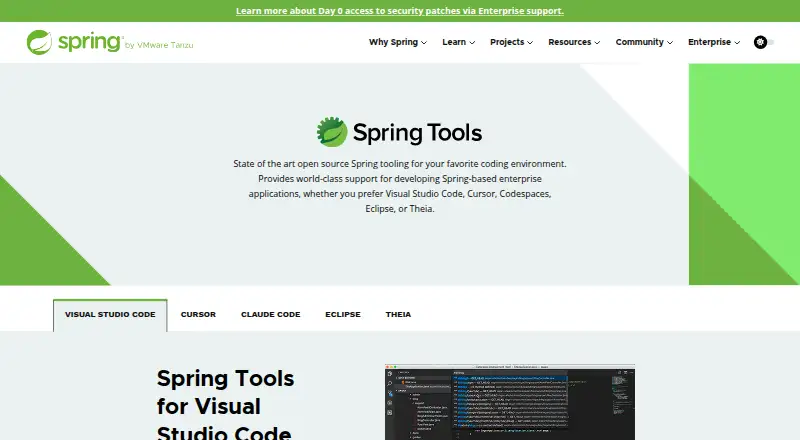Viewport: 800px width, 440px height.
Task: Switch to the Cursor tab
Action: [x=198, y=314]
